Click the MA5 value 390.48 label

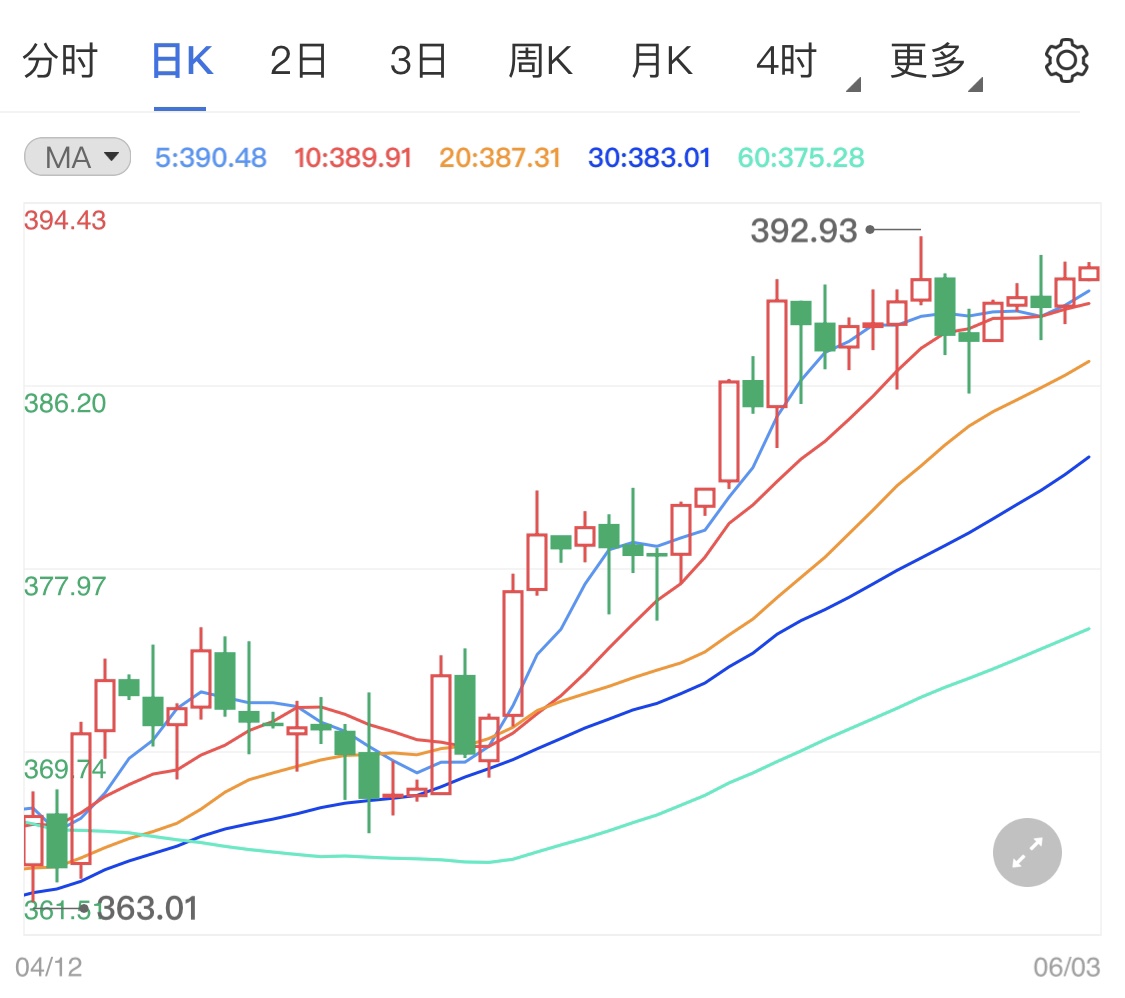(x=211, y=158)
